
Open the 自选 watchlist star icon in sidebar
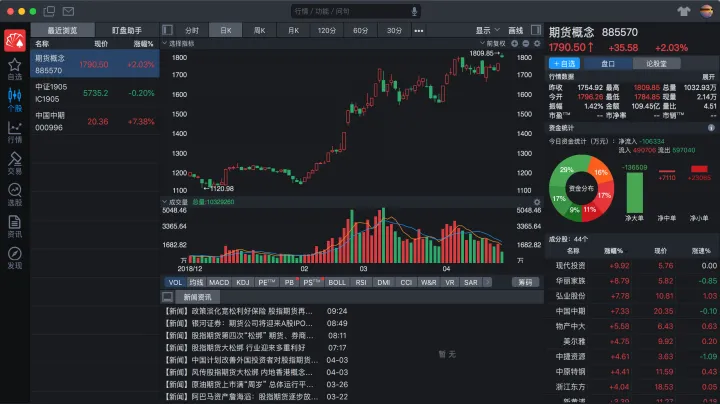pyautogui.click(x=14, y=69)
